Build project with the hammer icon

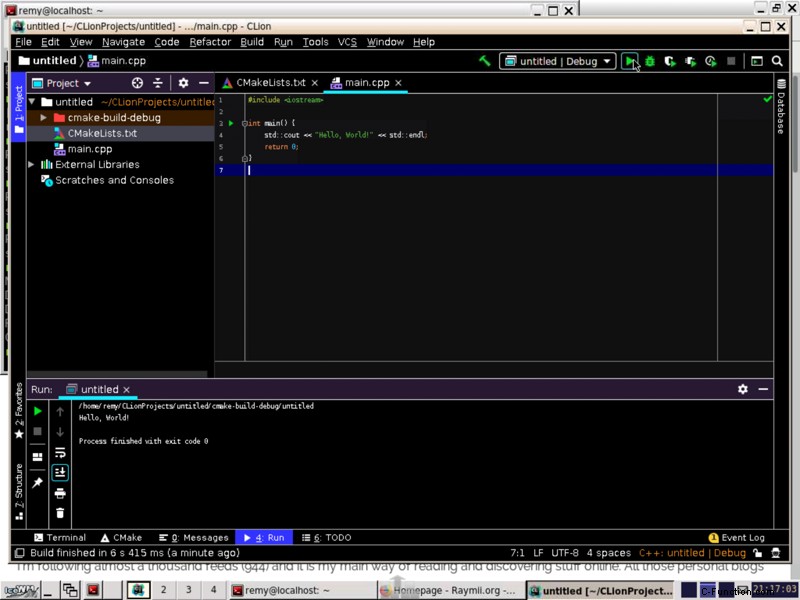tap(485, 61)
